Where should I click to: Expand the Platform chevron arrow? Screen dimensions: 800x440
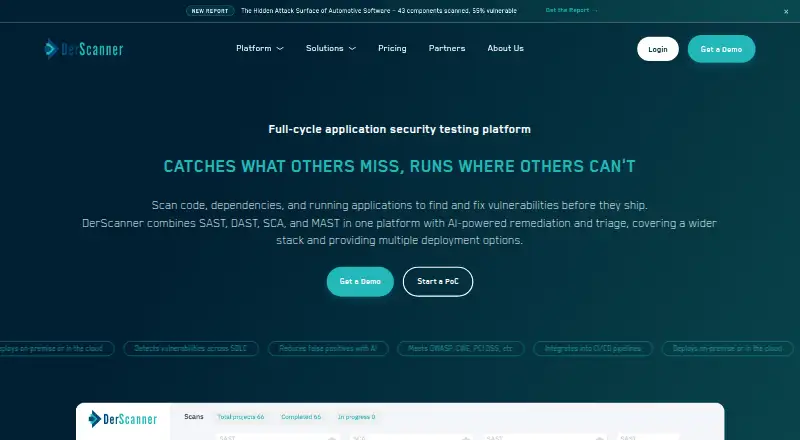tap(280, 48)
